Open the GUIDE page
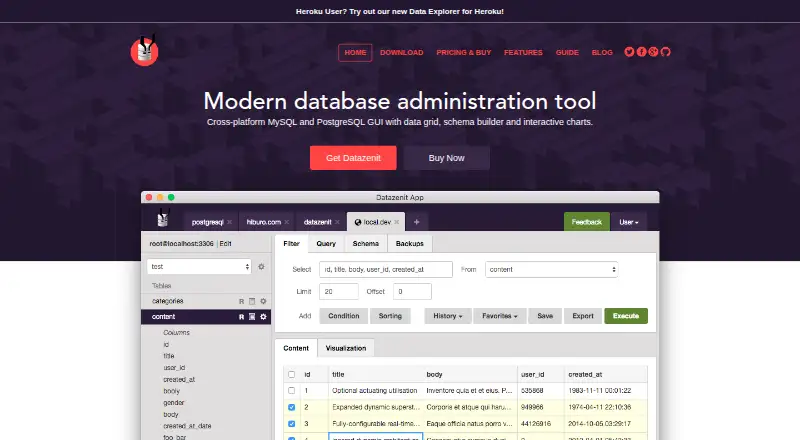Viewport: 800px width, 440px height. (x=567, y=53)
